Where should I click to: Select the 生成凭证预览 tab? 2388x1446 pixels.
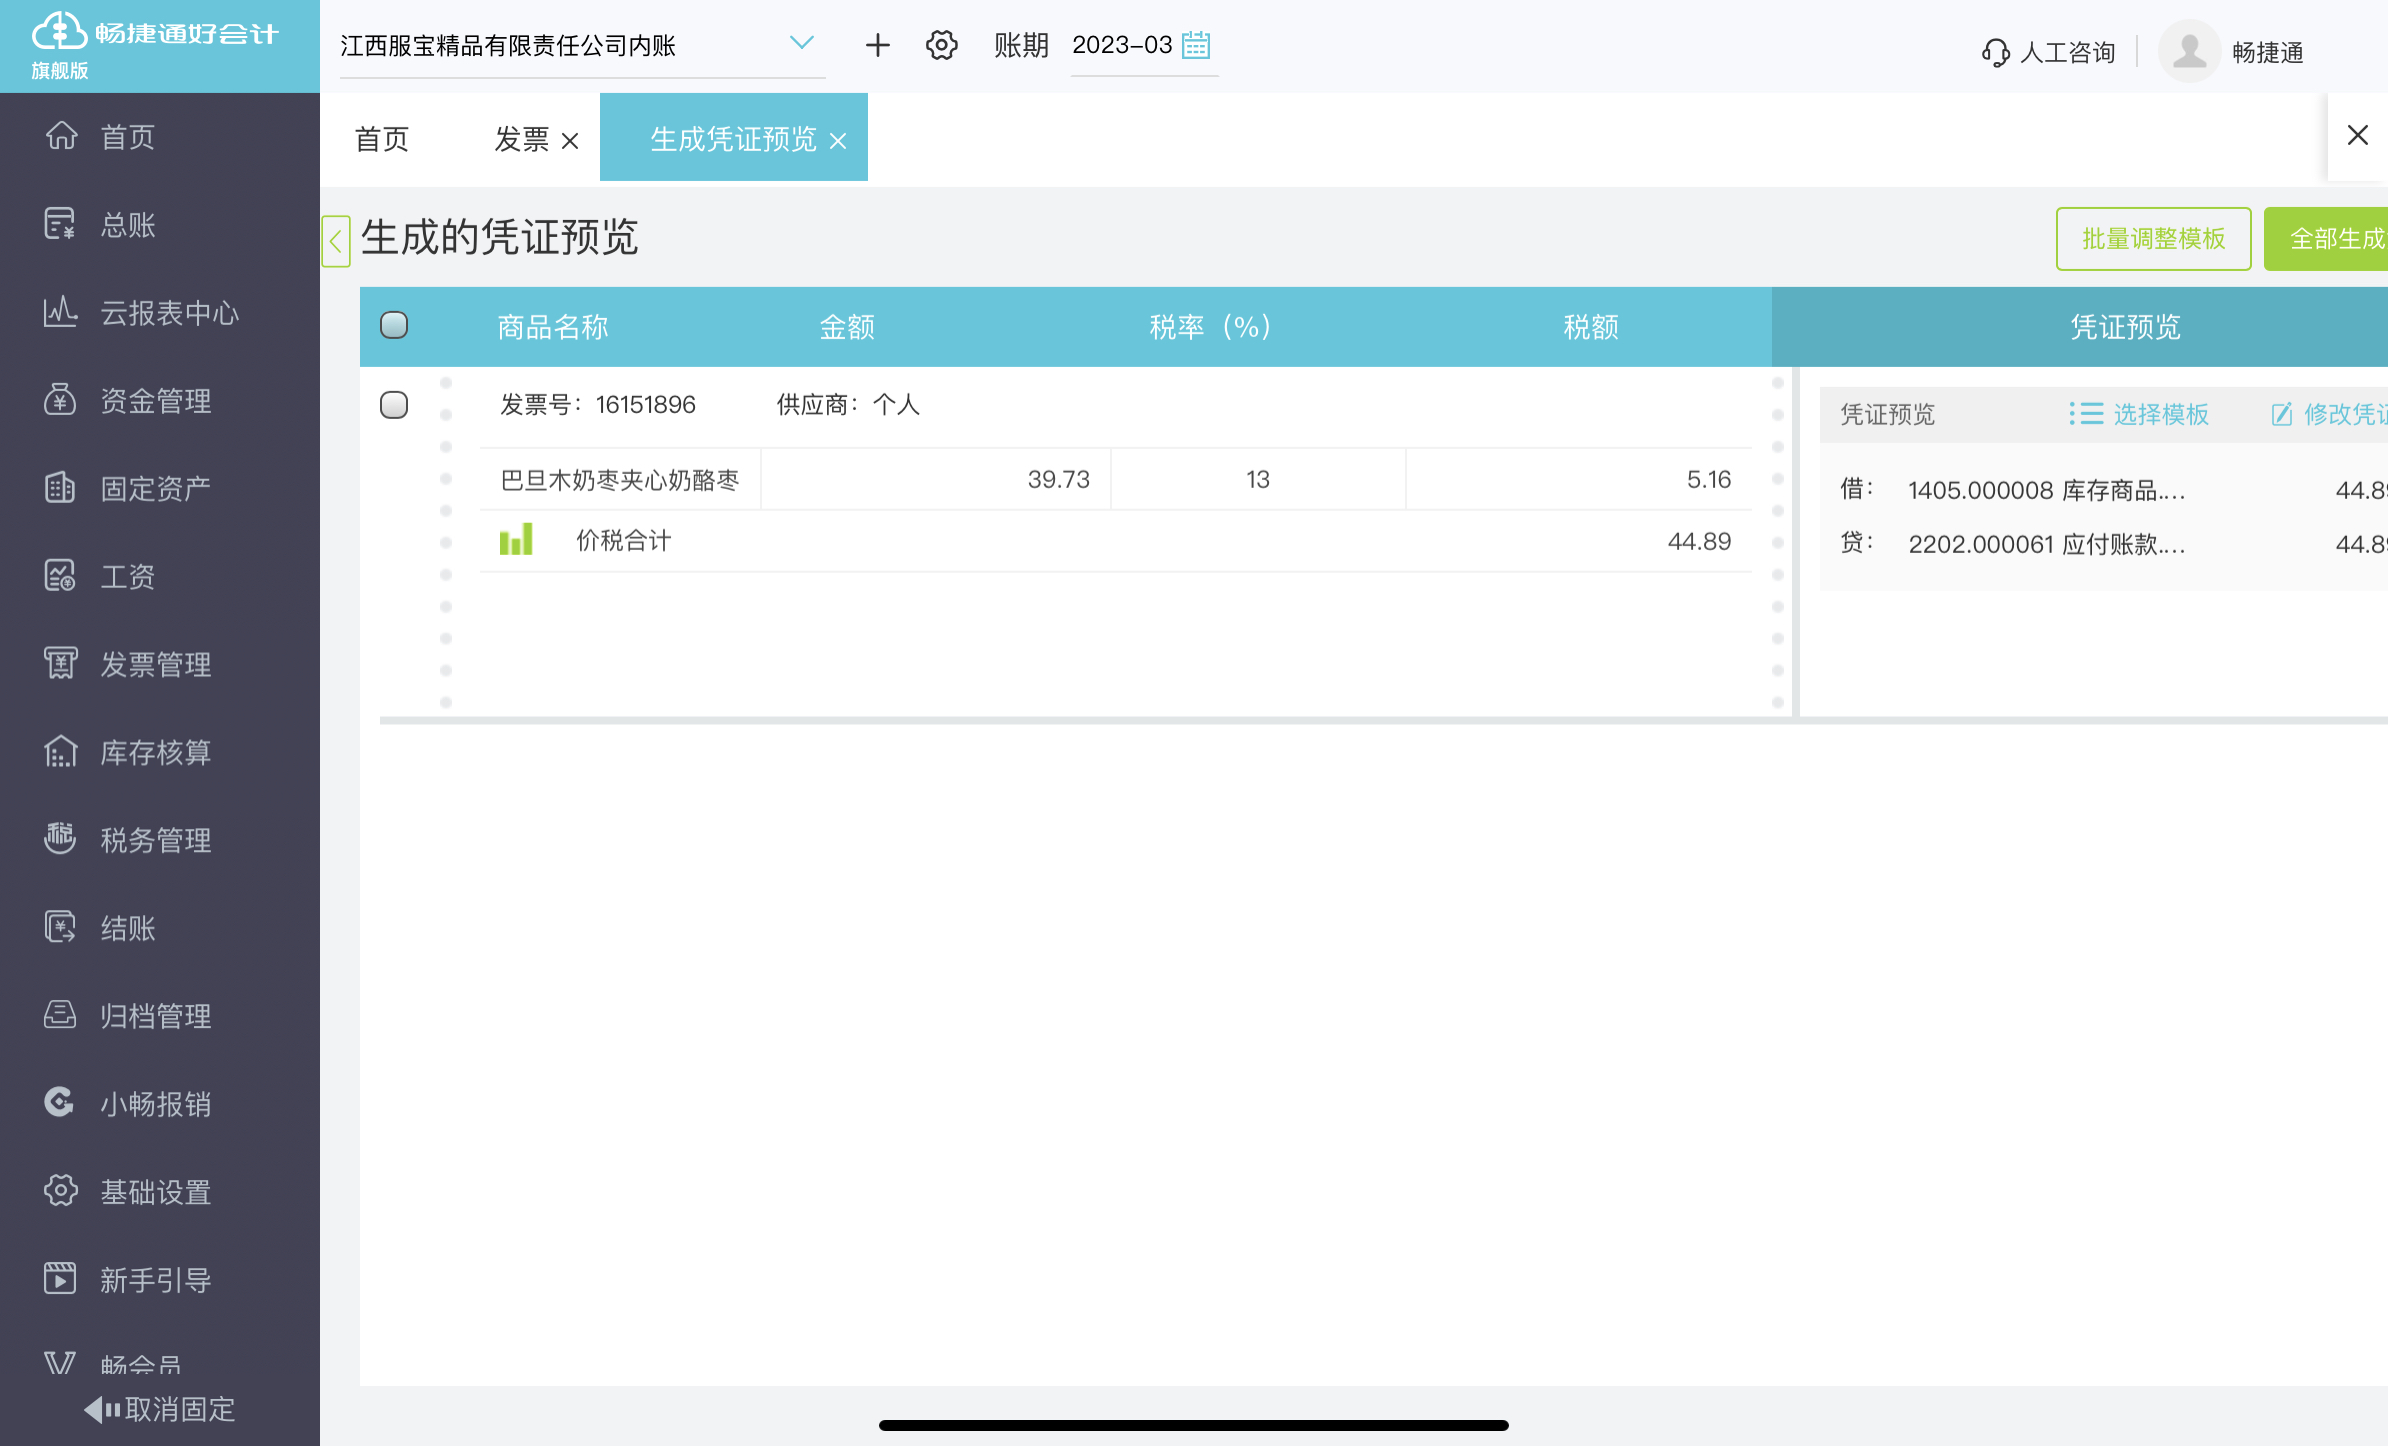(732, 140)
